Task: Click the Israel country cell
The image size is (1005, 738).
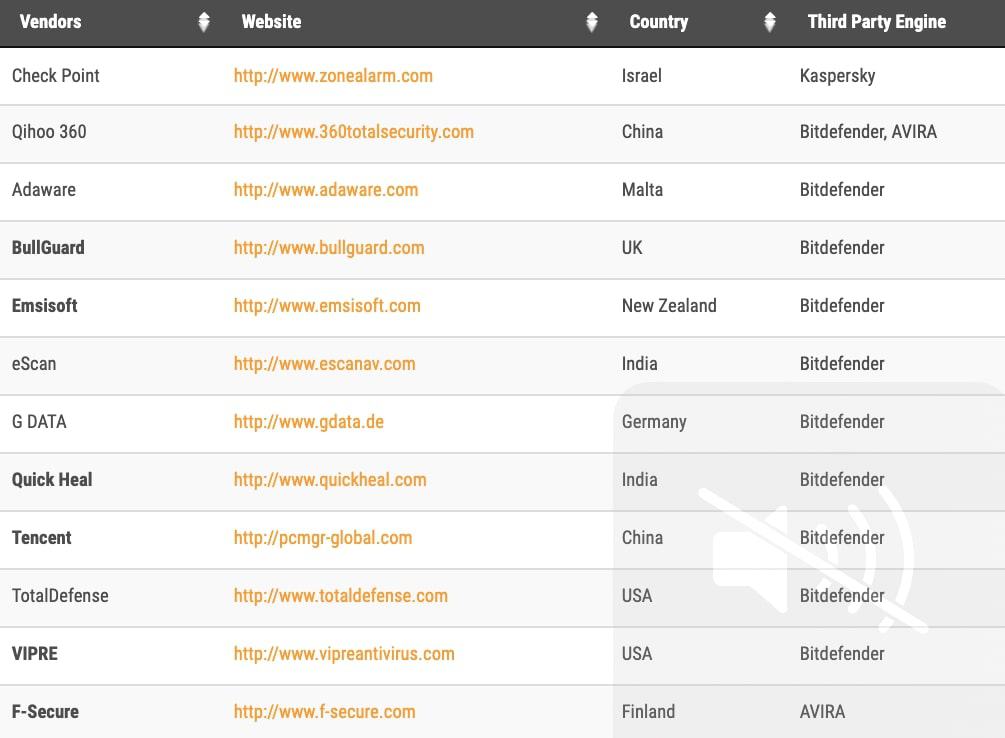Action: pyautogui.click(x=642, y=76)
